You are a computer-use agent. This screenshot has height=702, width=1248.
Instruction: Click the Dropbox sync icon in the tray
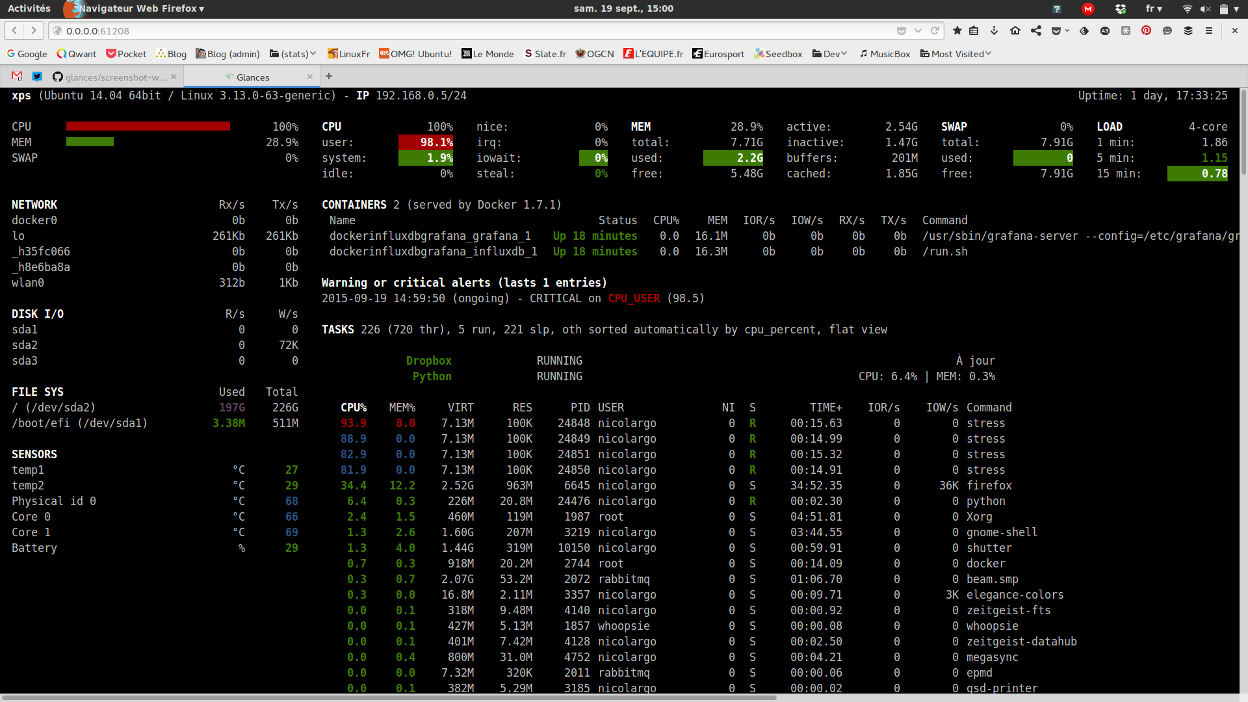(1120, 8)
